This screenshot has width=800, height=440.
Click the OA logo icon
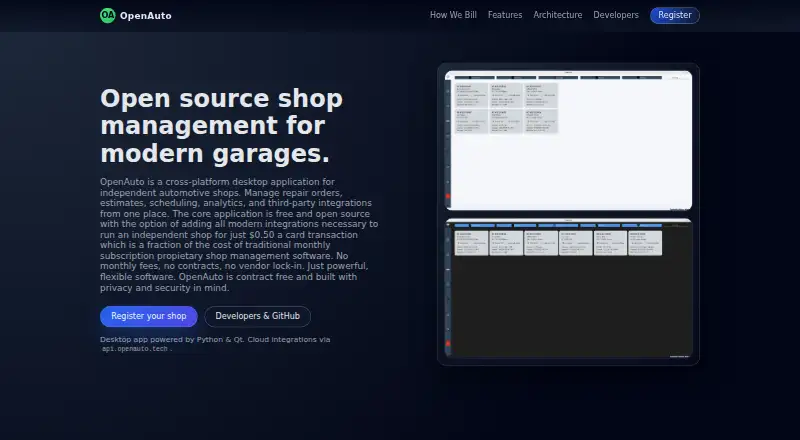pos(108,15)
